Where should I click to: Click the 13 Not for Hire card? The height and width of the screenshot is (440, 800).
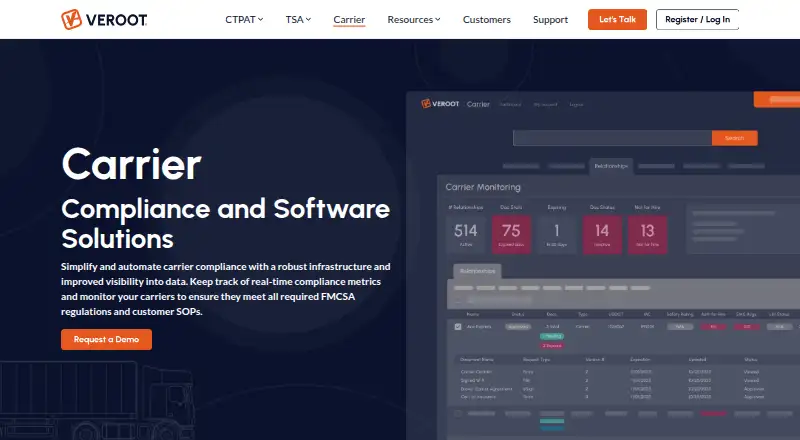[647, 234]
